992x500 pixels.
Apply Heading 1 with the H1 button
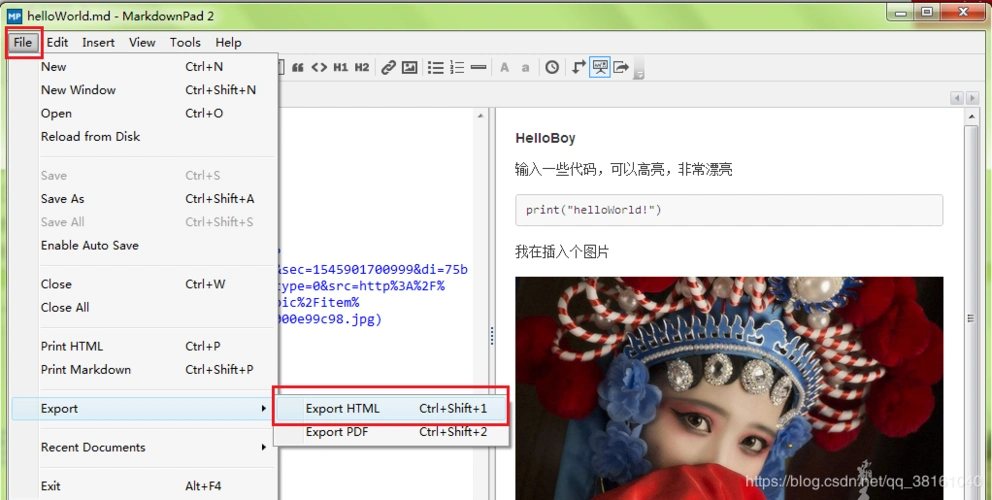click(341, 67)
